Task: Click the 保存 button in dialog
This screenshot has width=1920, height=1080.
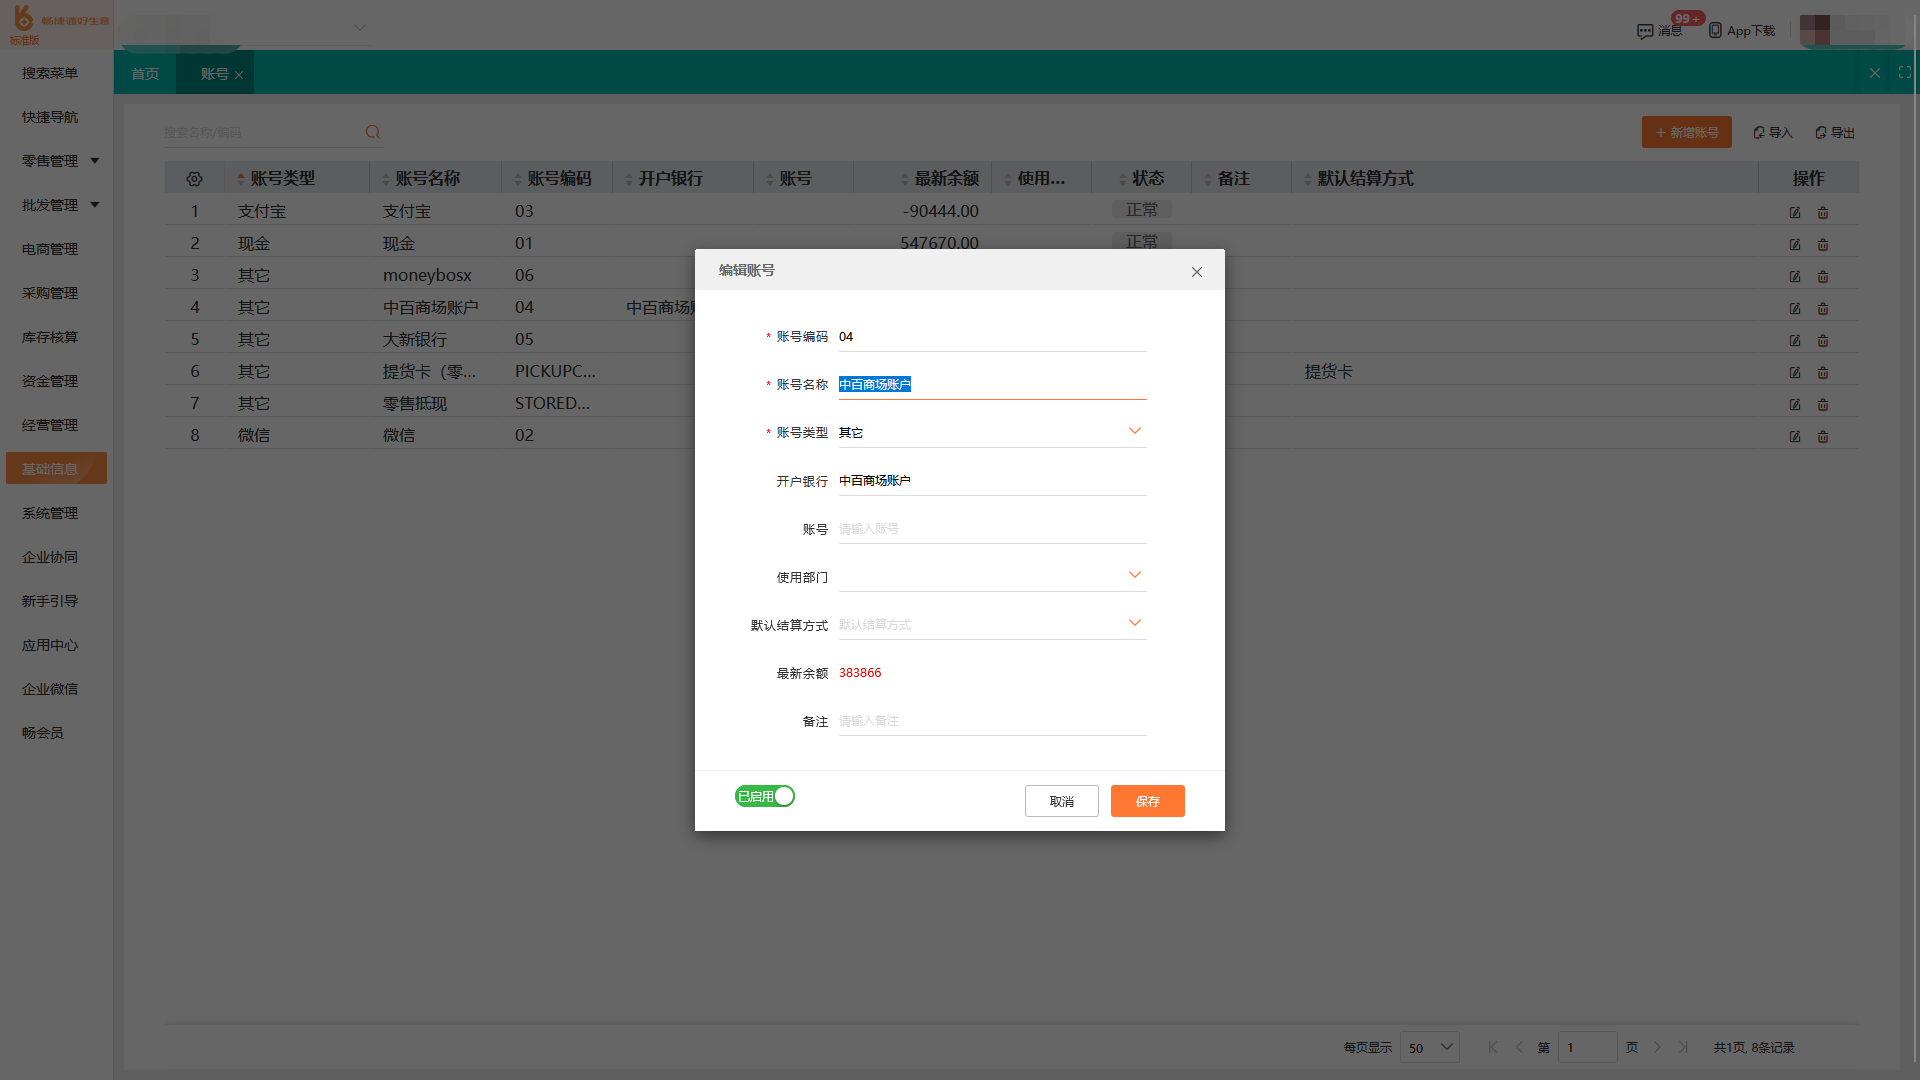Action: click(1147, 800)
